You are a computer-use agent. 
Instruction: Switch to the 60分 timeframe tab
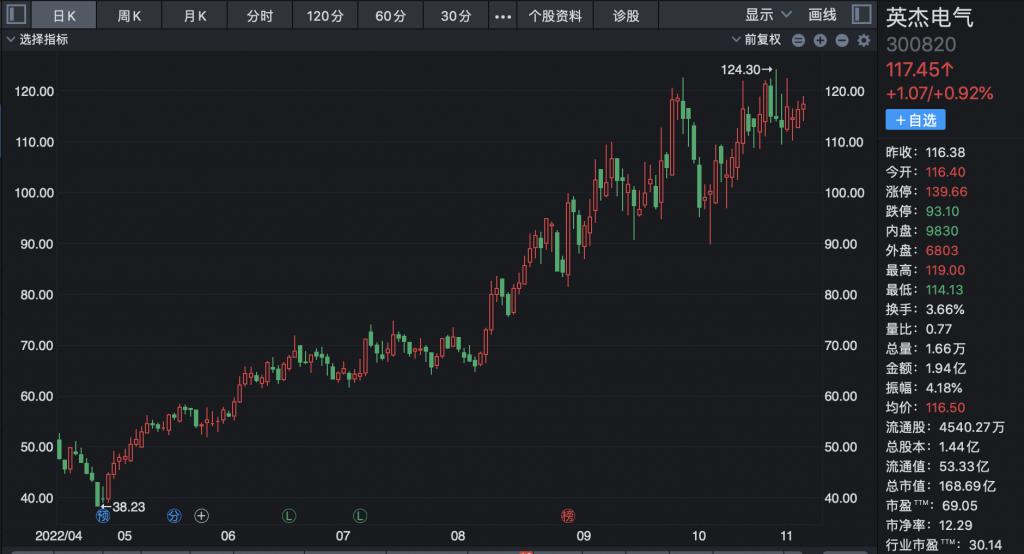pyautogui.click(x=390, y=15)
